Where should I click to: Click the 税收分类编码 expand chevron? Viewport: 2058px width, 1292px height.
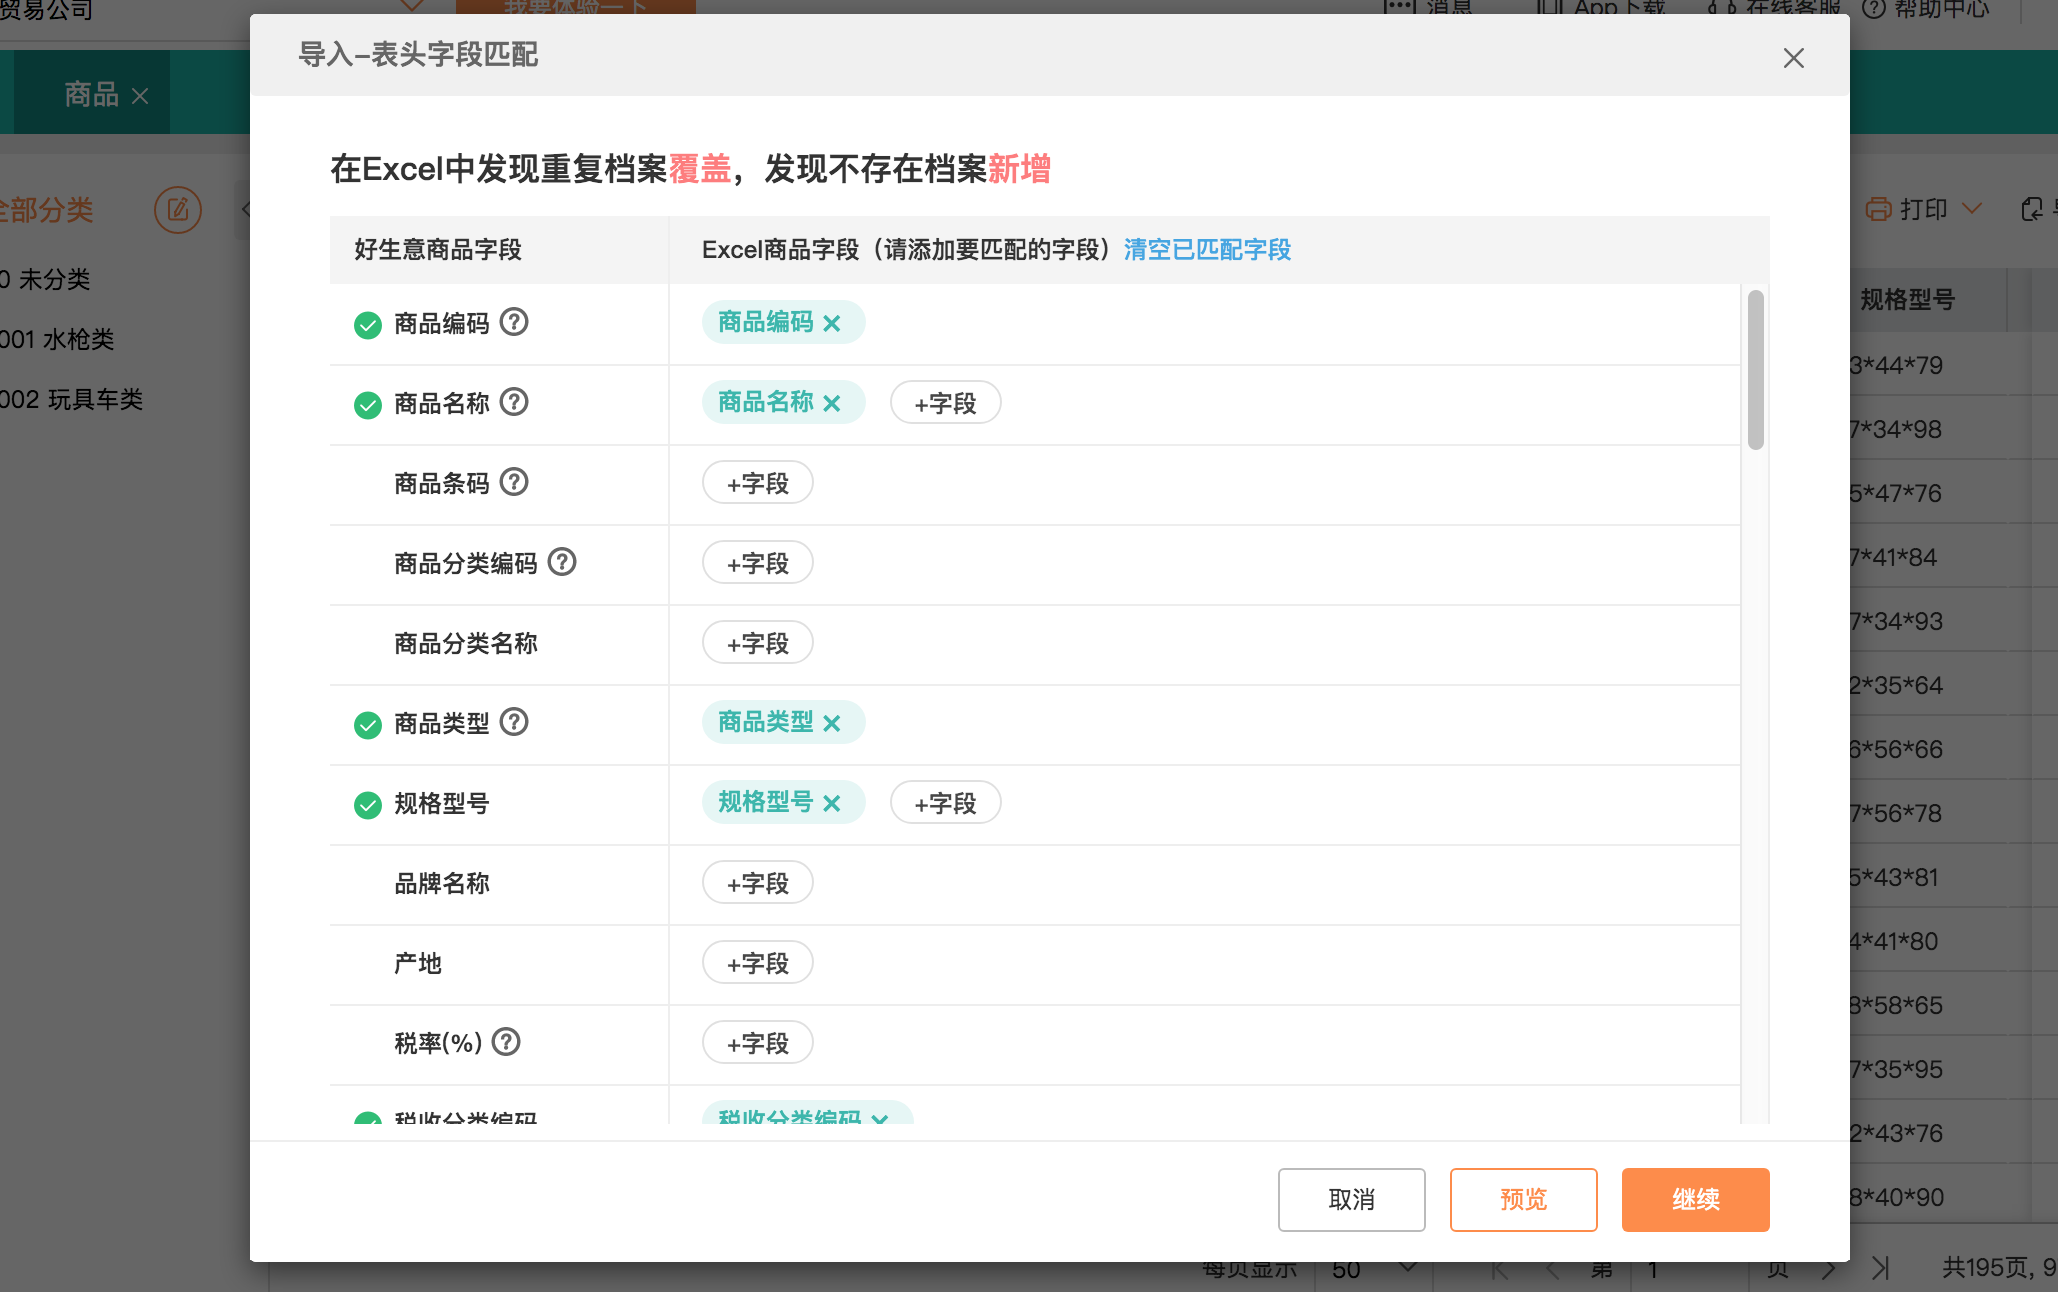[x=879, y=1118]
